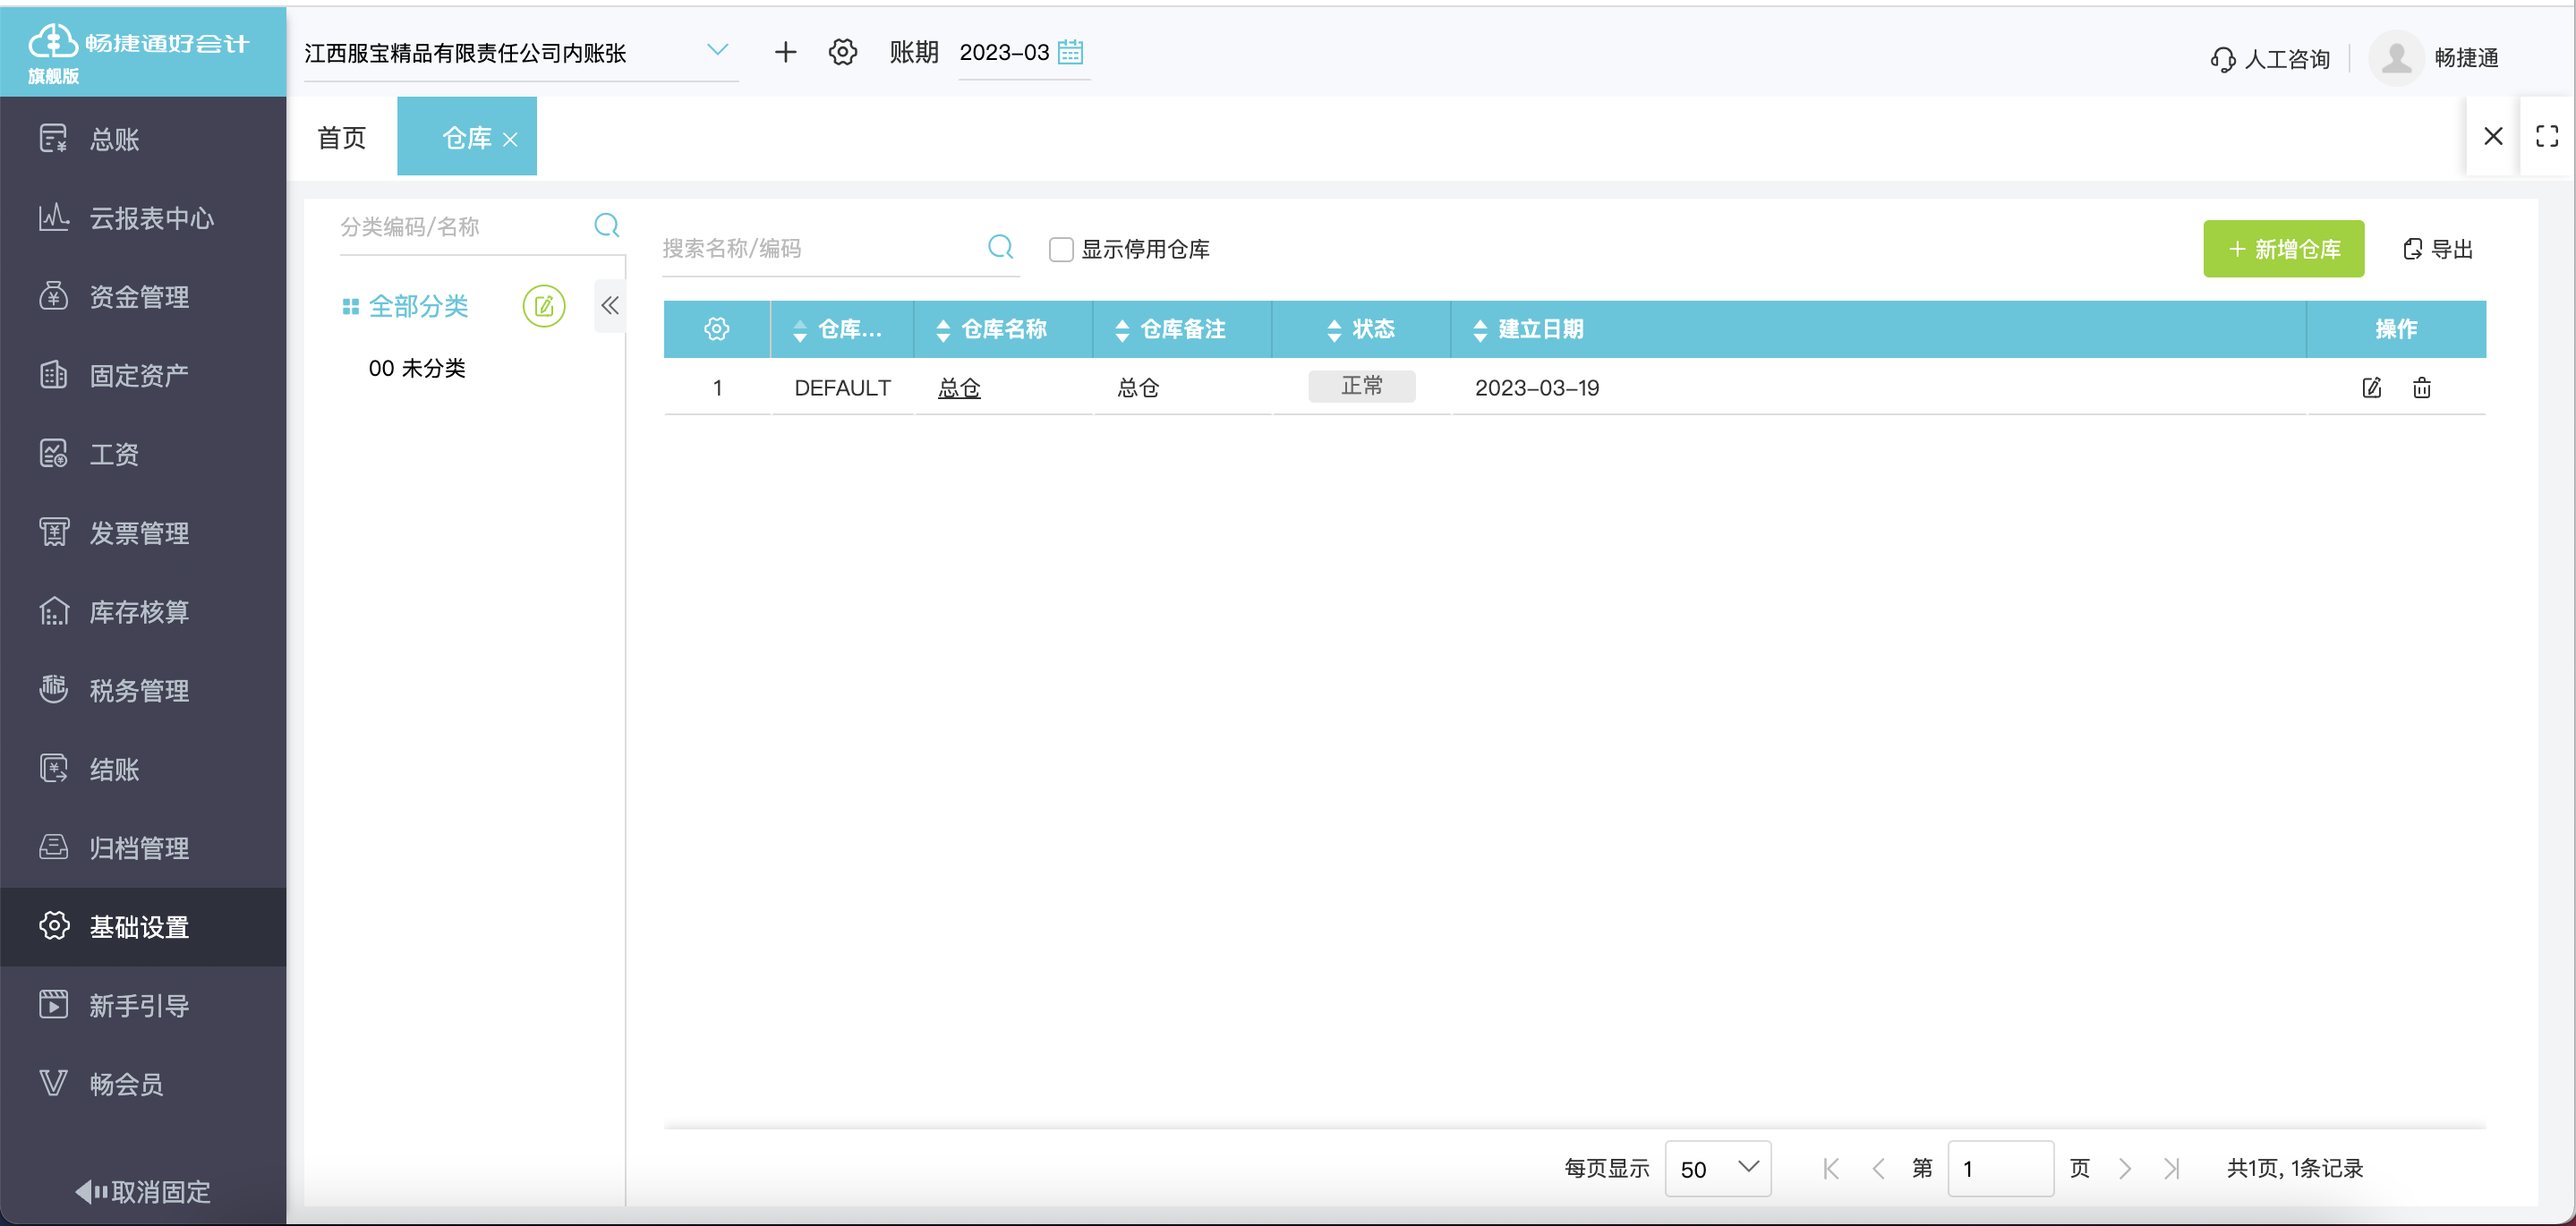Click the 全部分类 edit pencil icon

point(544,306)
